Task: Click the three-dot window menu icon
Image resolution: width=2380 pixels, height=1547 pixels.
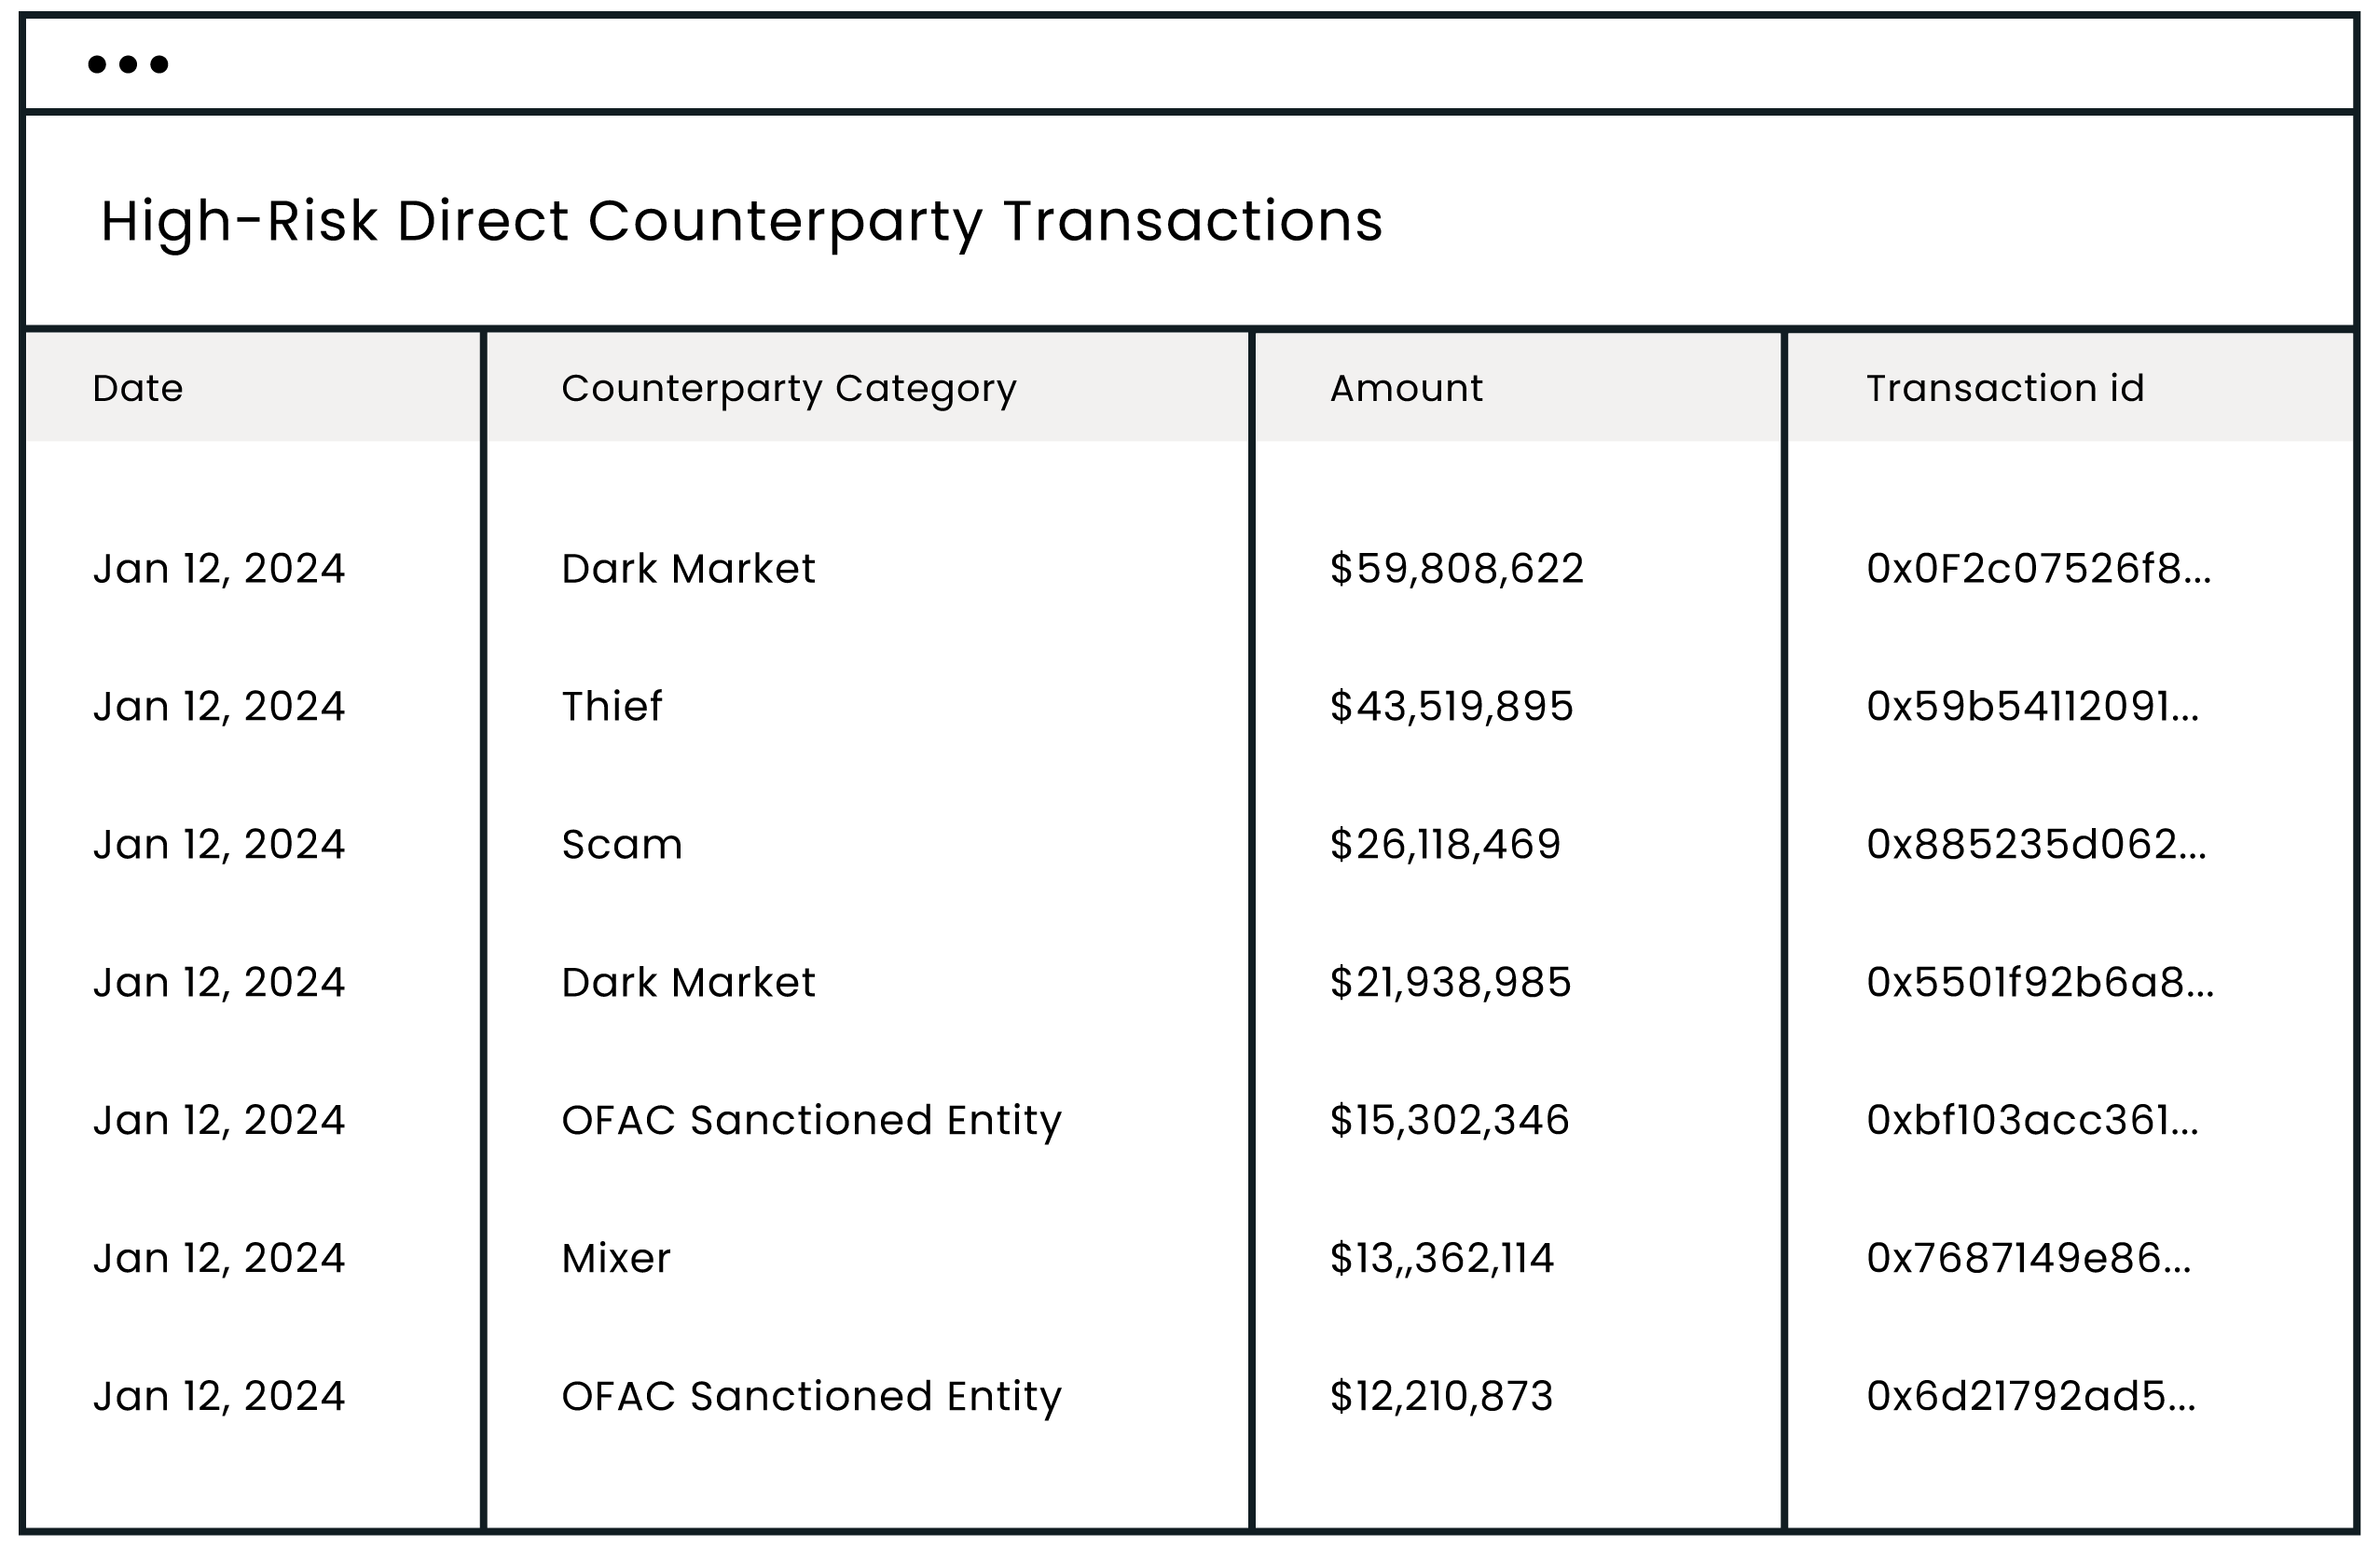Action: pyautogui.click(x=128, y=65)
